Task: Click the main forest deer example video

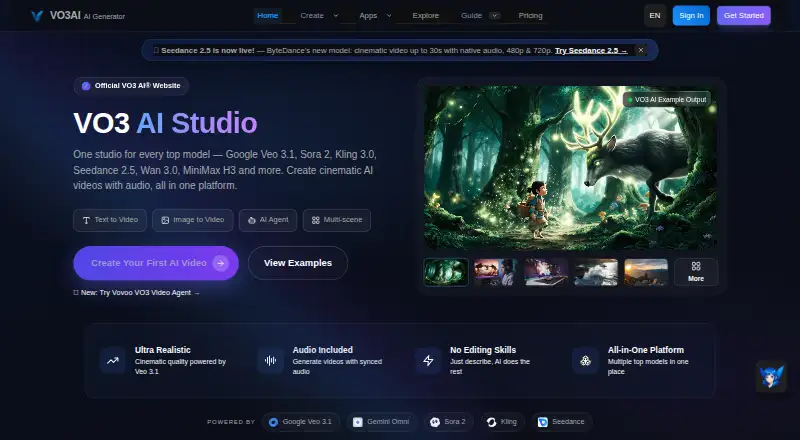Action: pos(570,167)
